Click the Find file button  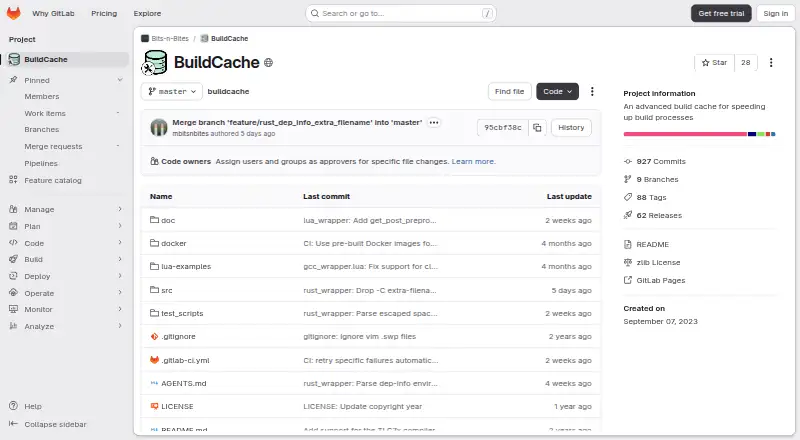click(x=509, y=91)
